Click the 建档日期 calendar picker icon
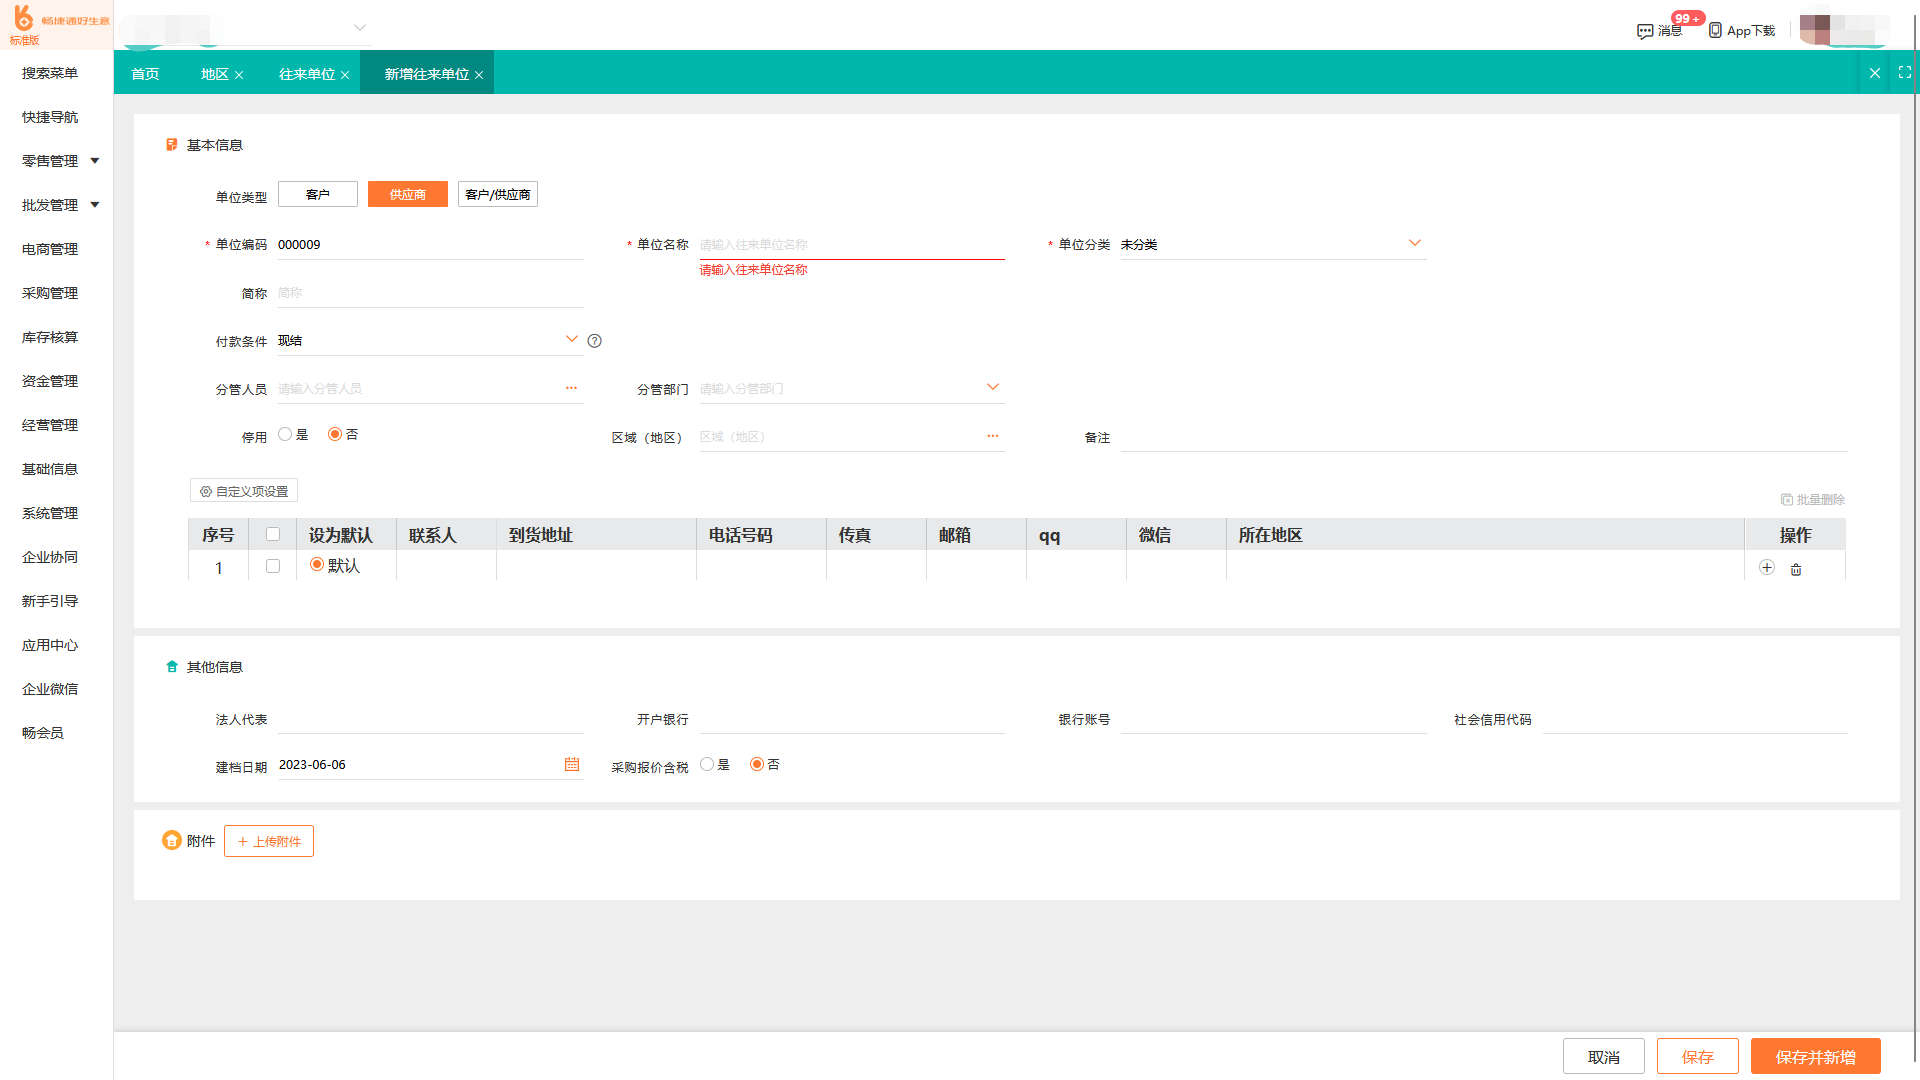 tap(574, 765)
